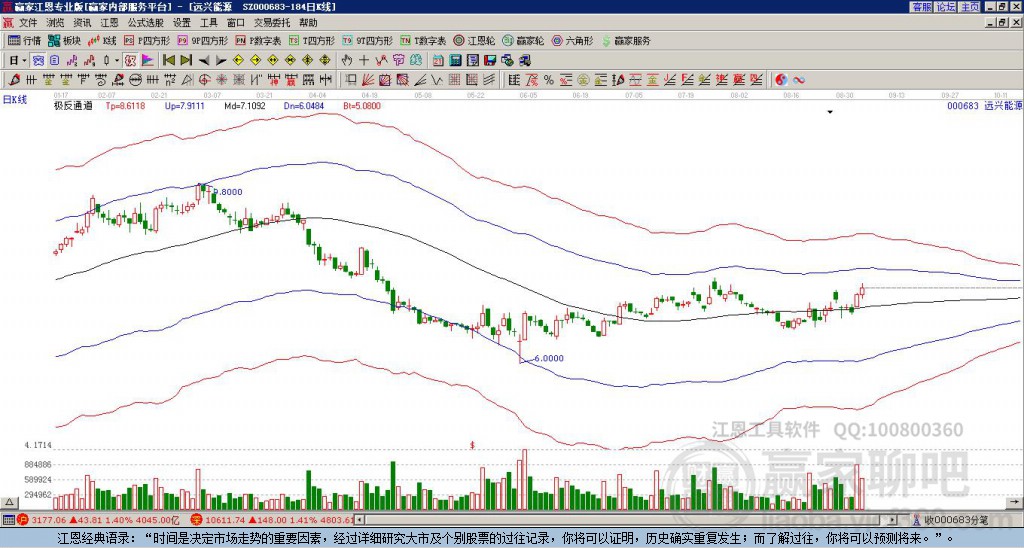Open the 六角形 hexagon chart tool
This screenshot has height=548, width=1024.
(x=574, y=41)
